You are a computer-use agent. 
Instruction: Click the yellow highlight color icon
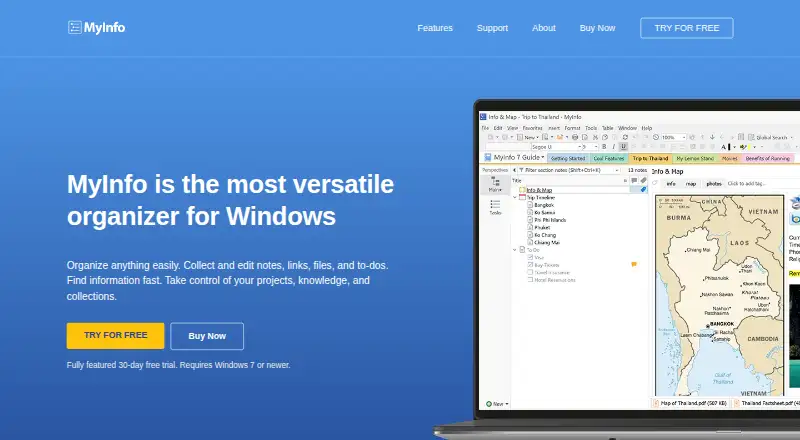[743, 147]
